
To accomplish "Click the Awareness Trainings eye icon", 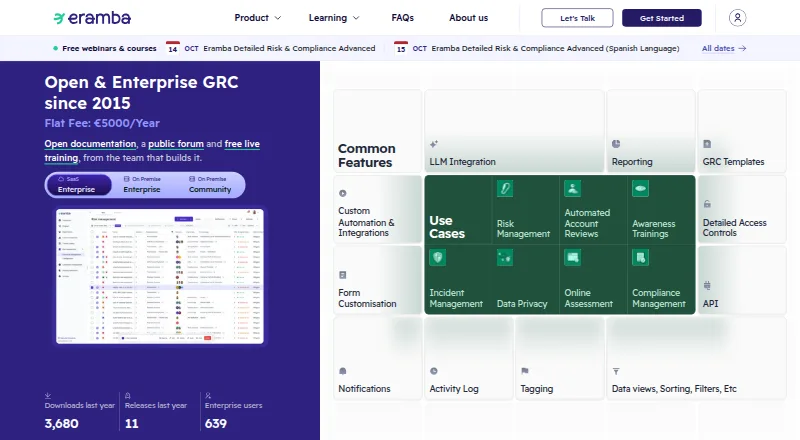I will point(640,188).
